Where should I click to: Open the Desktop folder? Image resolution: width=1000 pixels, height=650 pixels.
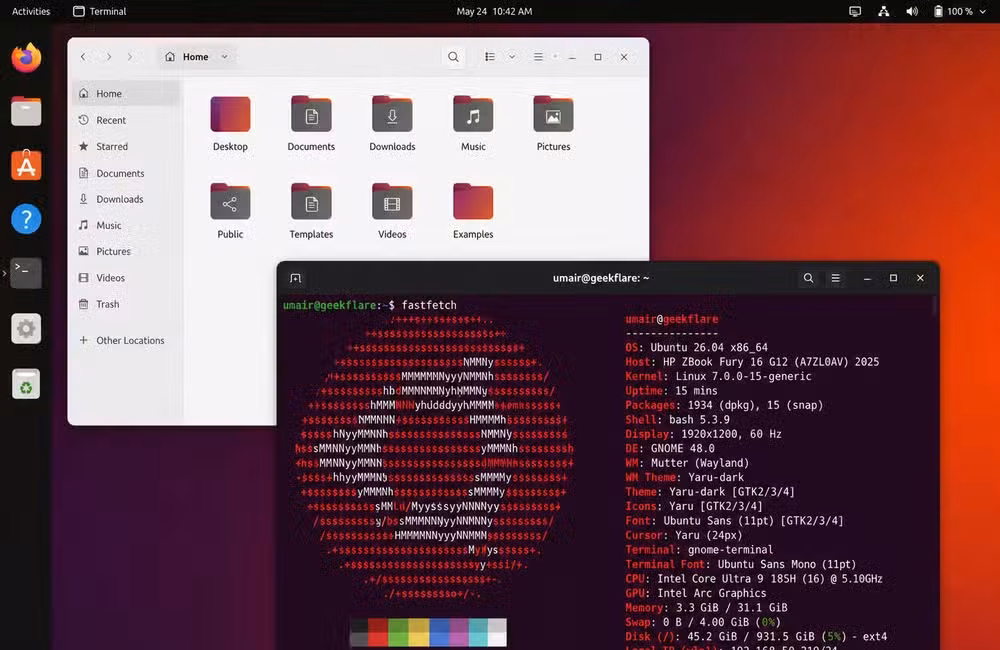pos(230,124)
